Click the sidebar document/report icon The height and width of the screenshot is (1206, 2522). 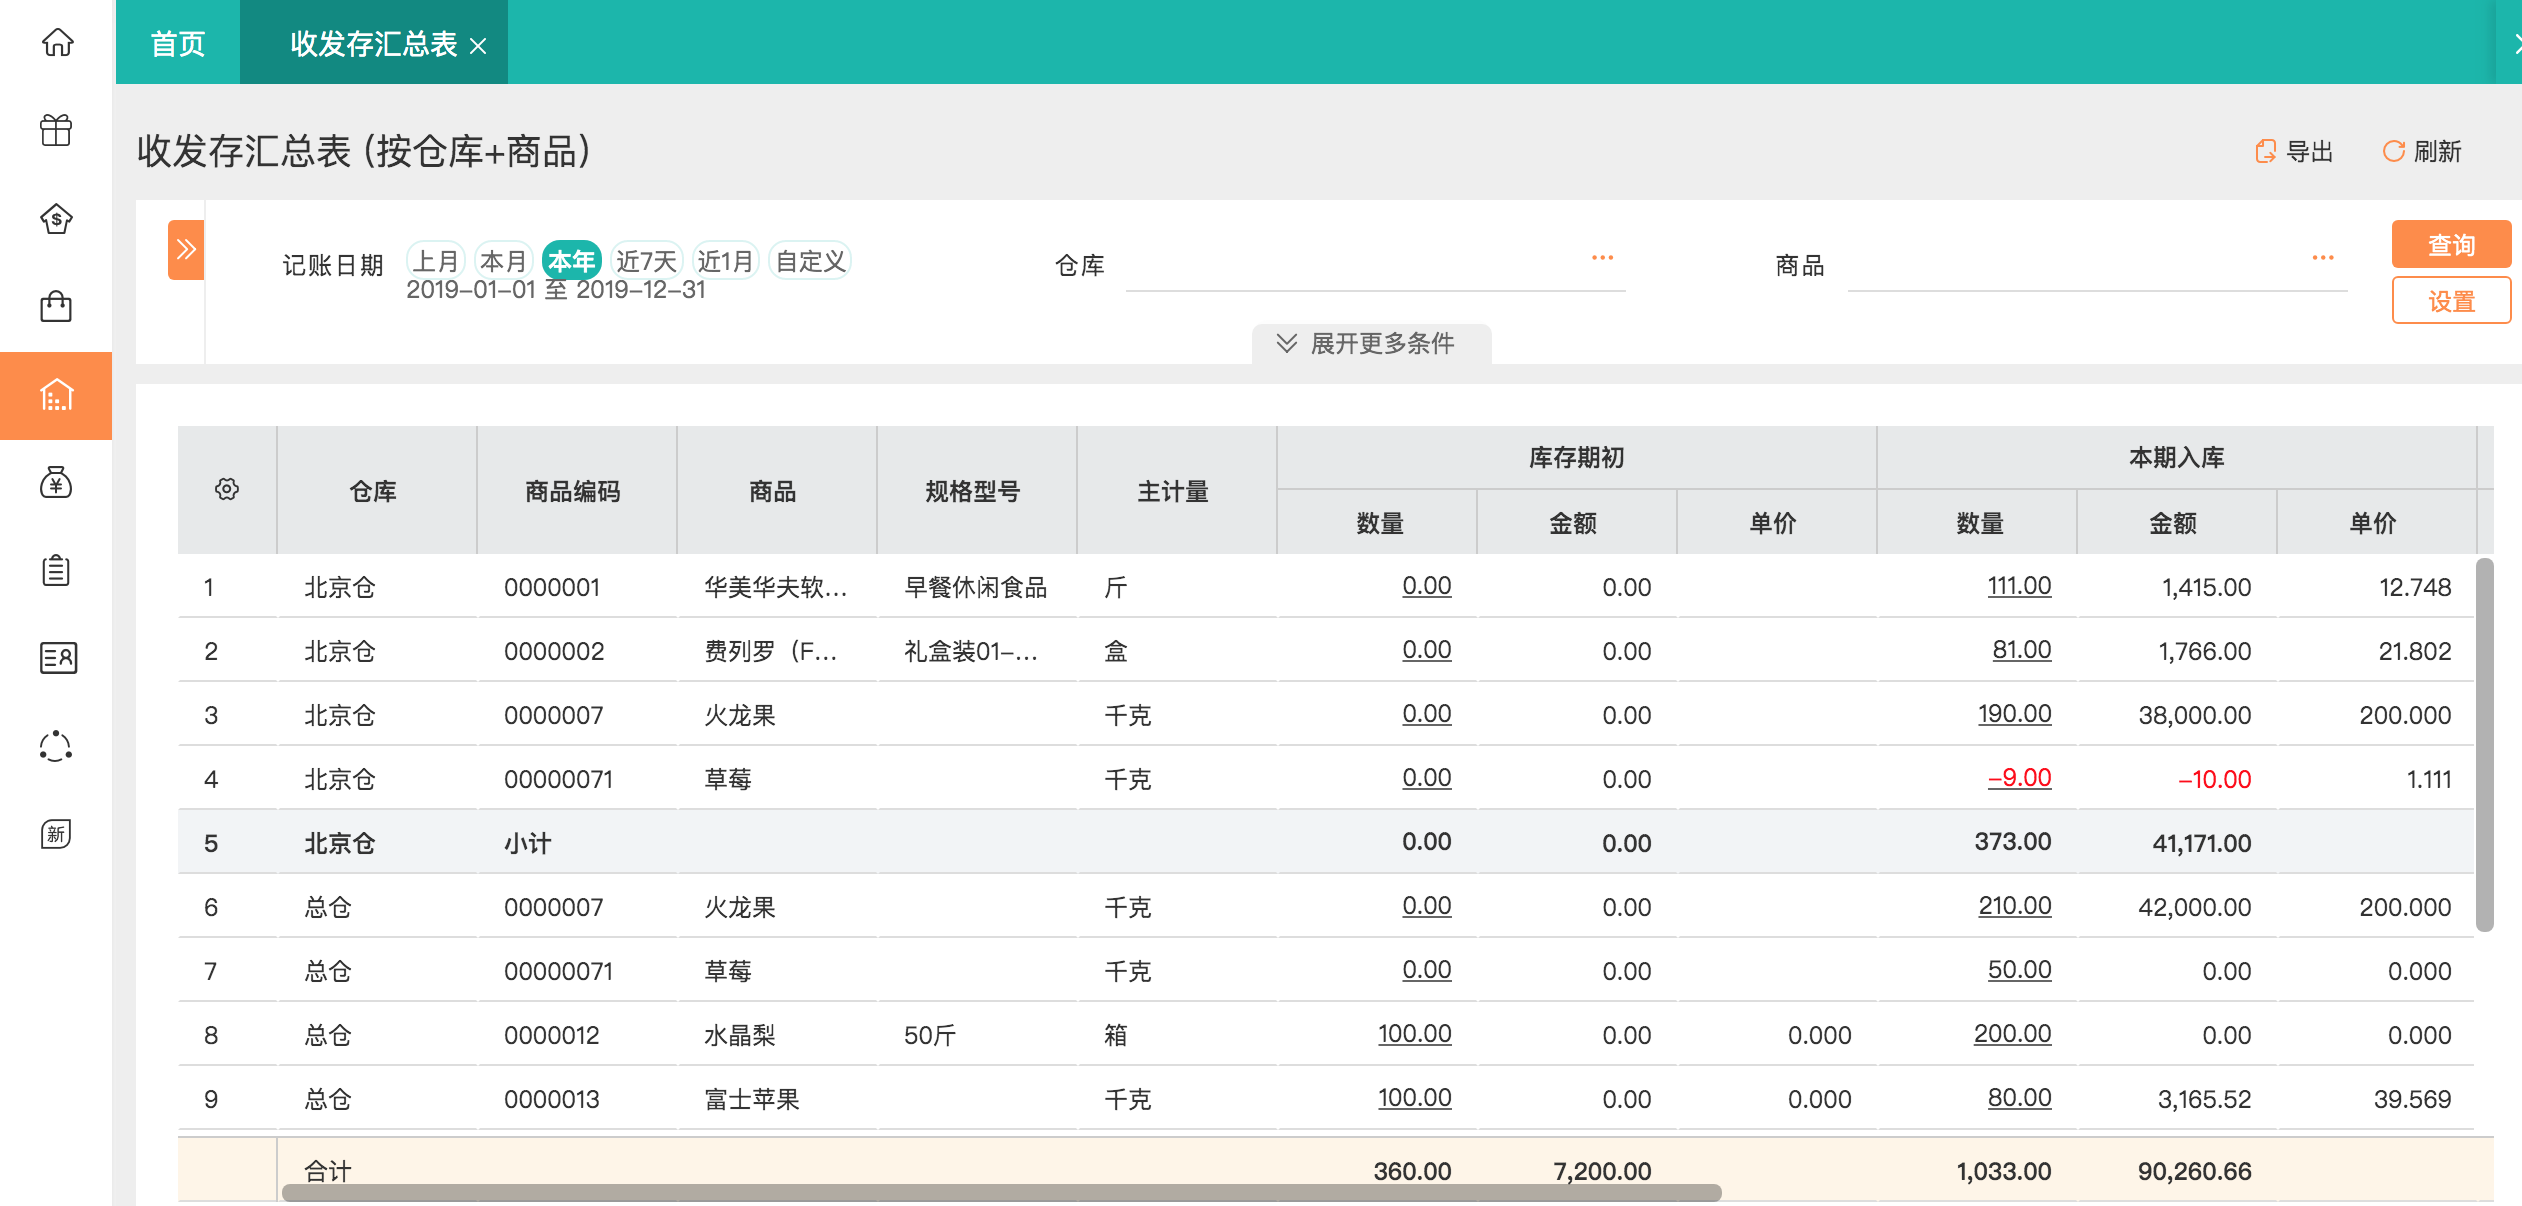(x=56, y=569)
